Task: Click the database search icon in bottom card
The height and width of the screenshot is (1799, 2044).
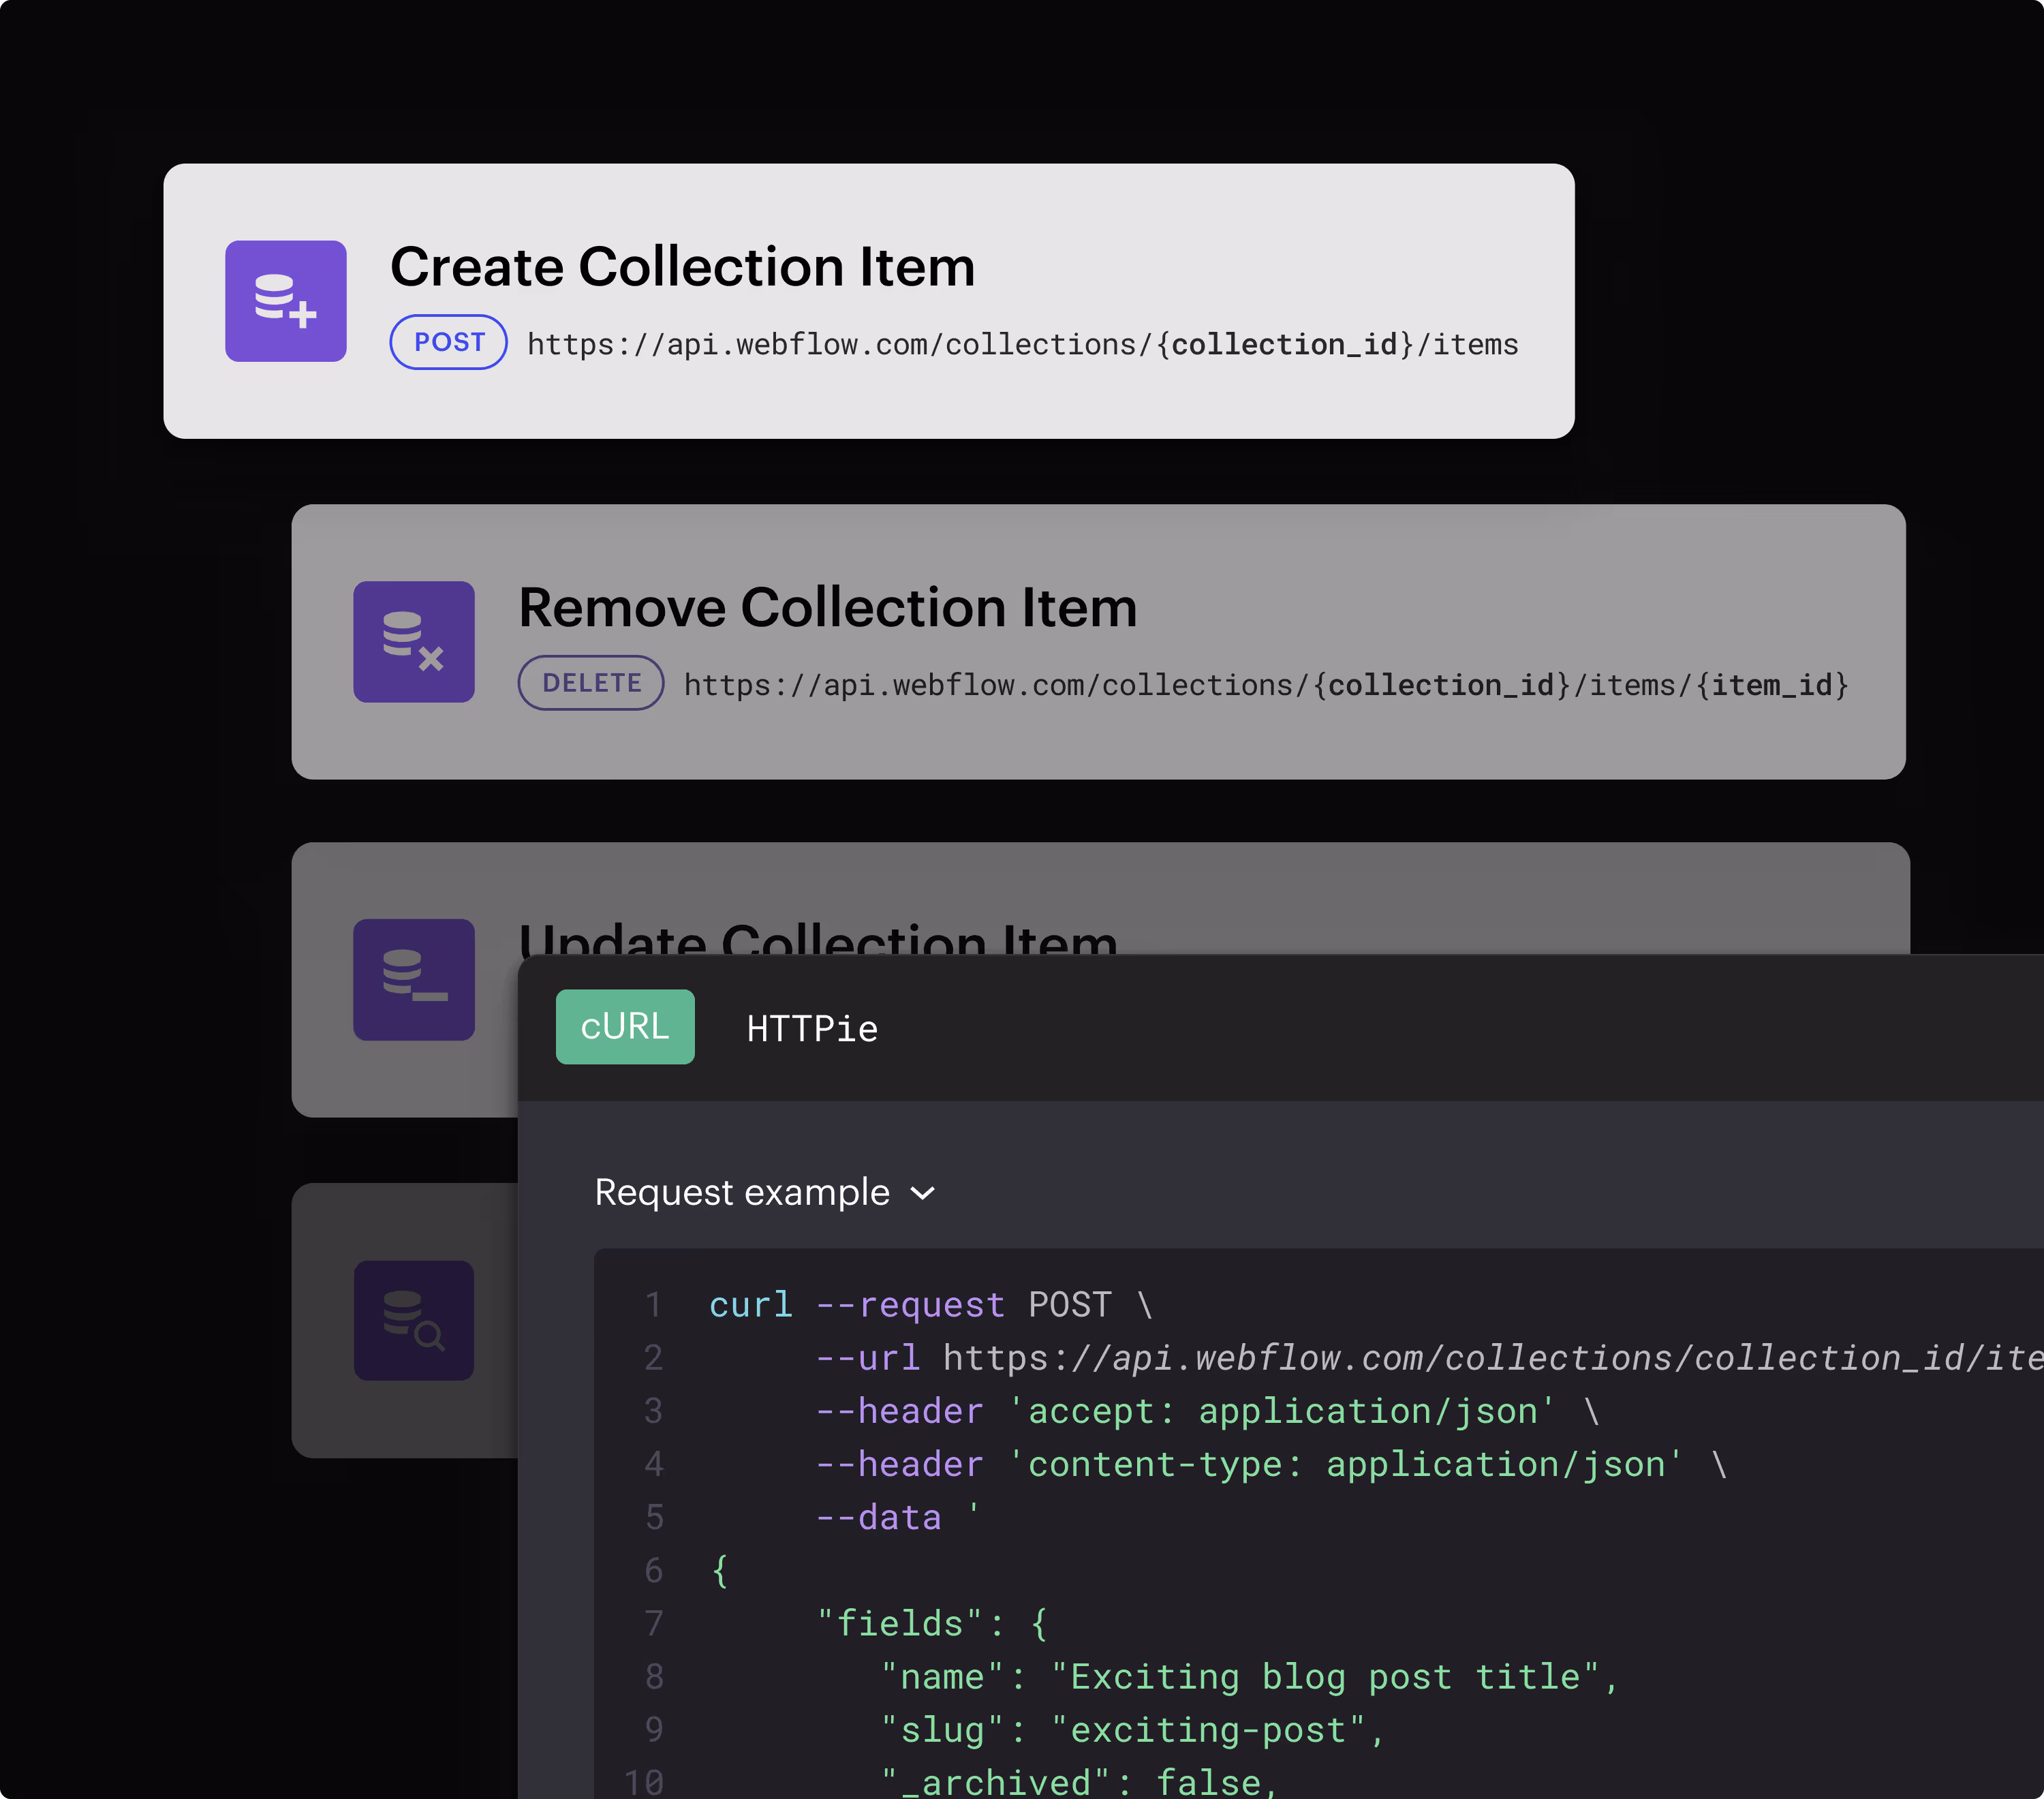Action: (x=413, y=1321)
